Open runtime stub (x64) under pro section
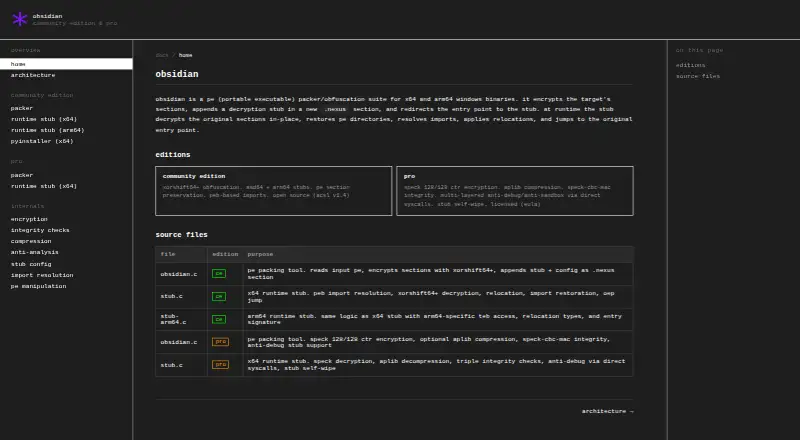This screenshot has height=440, width=800. tap(44, 186)
